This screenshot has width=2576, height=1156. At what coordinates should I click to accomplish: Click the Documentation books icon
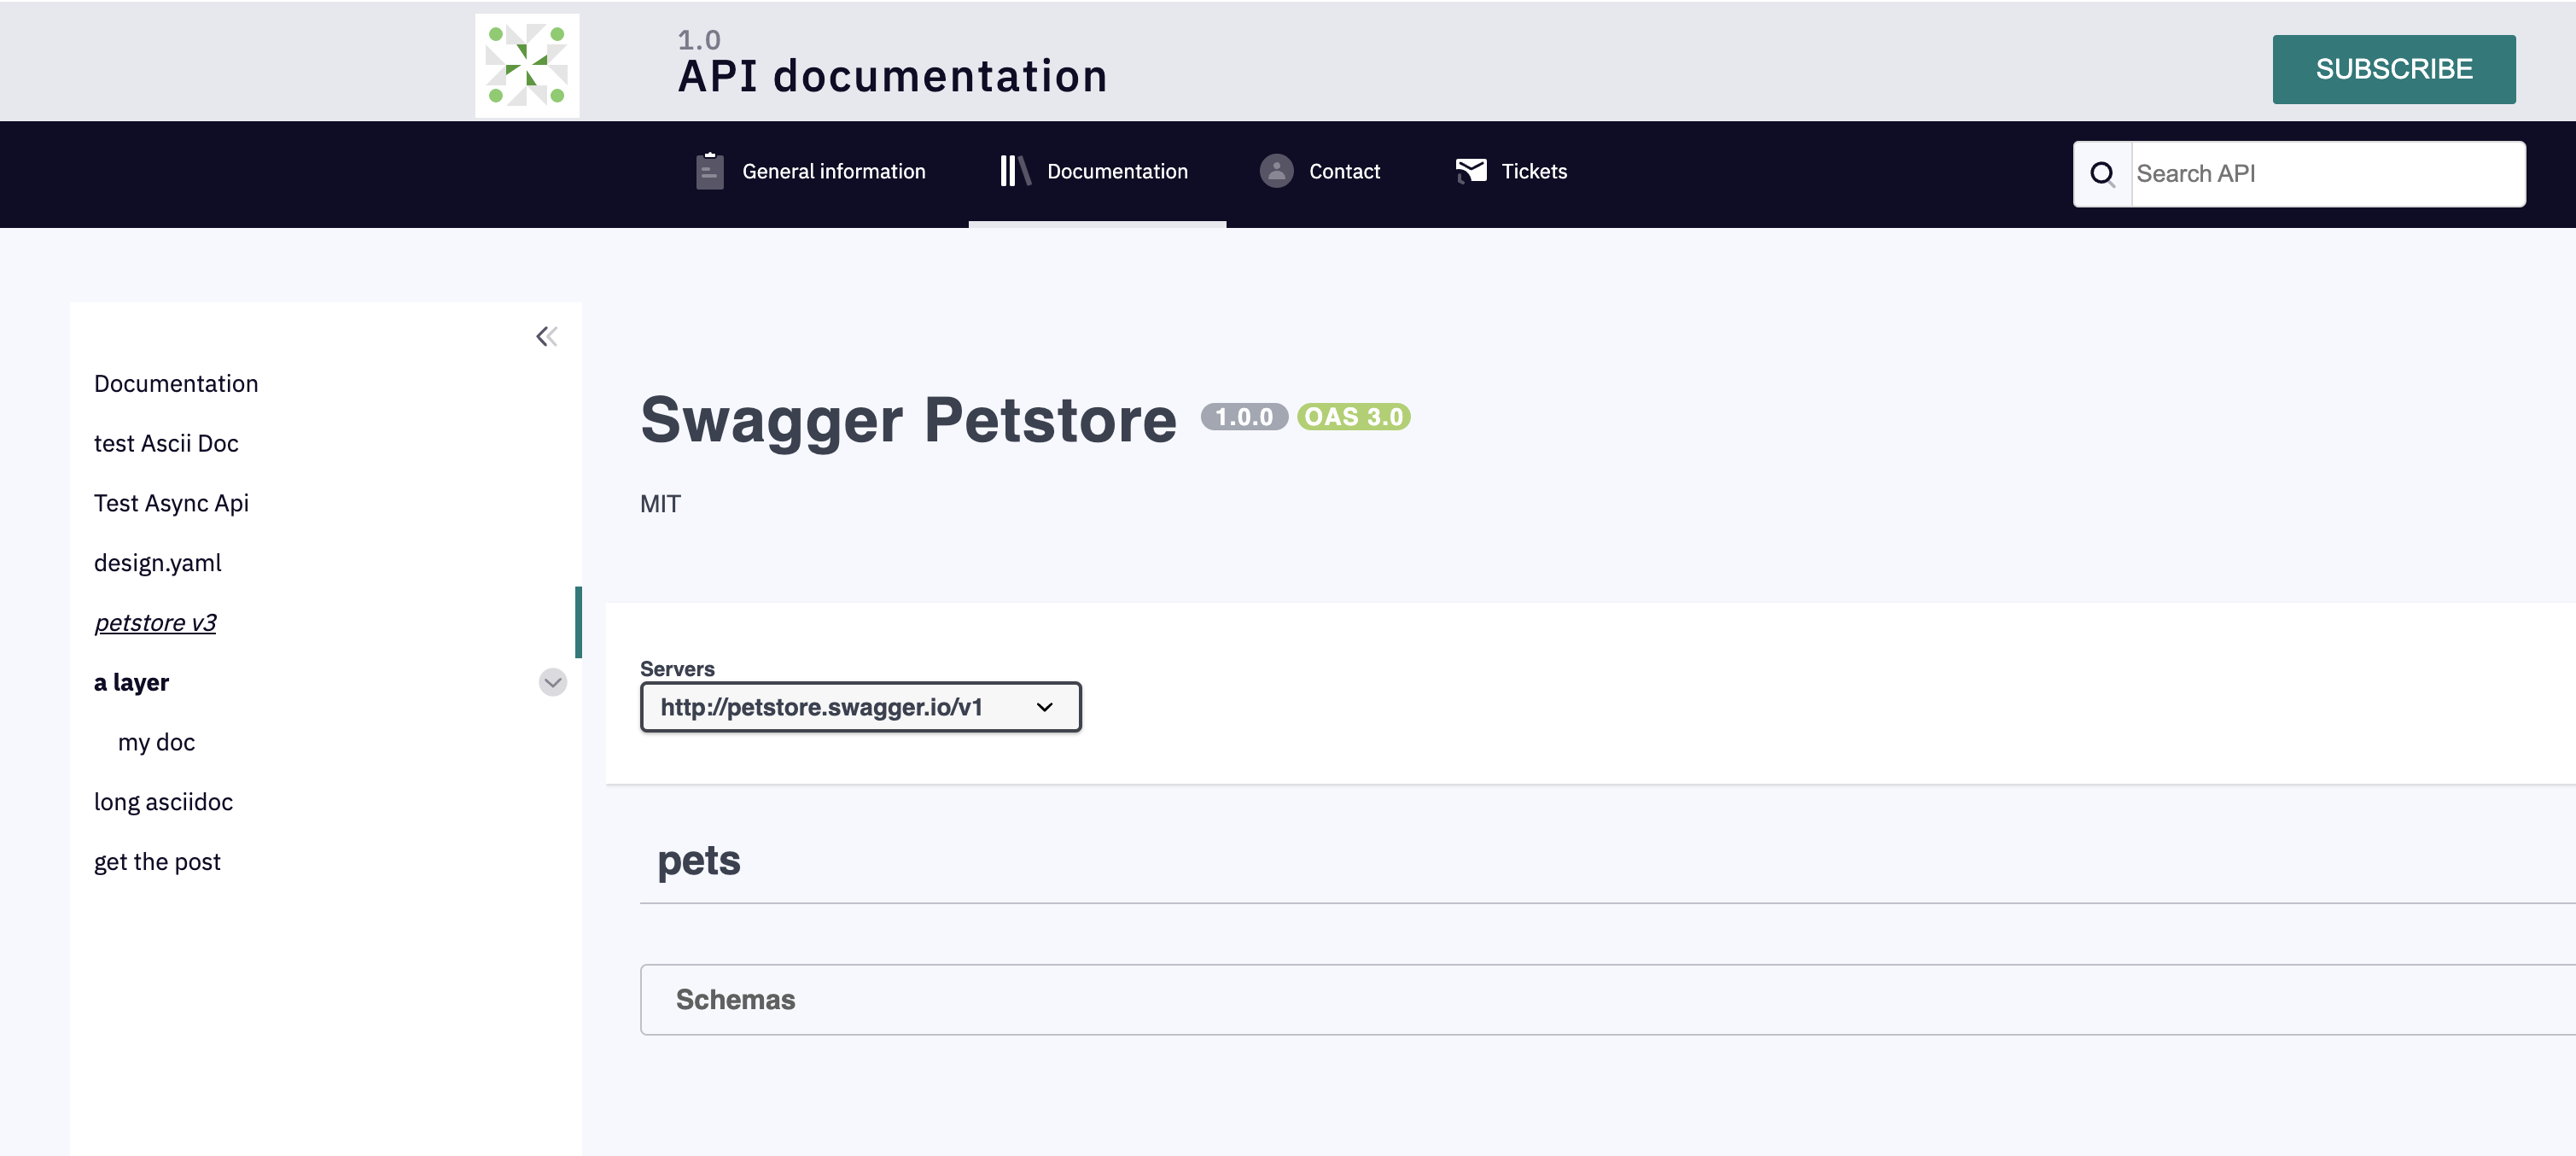click(x=1014, y=170)
